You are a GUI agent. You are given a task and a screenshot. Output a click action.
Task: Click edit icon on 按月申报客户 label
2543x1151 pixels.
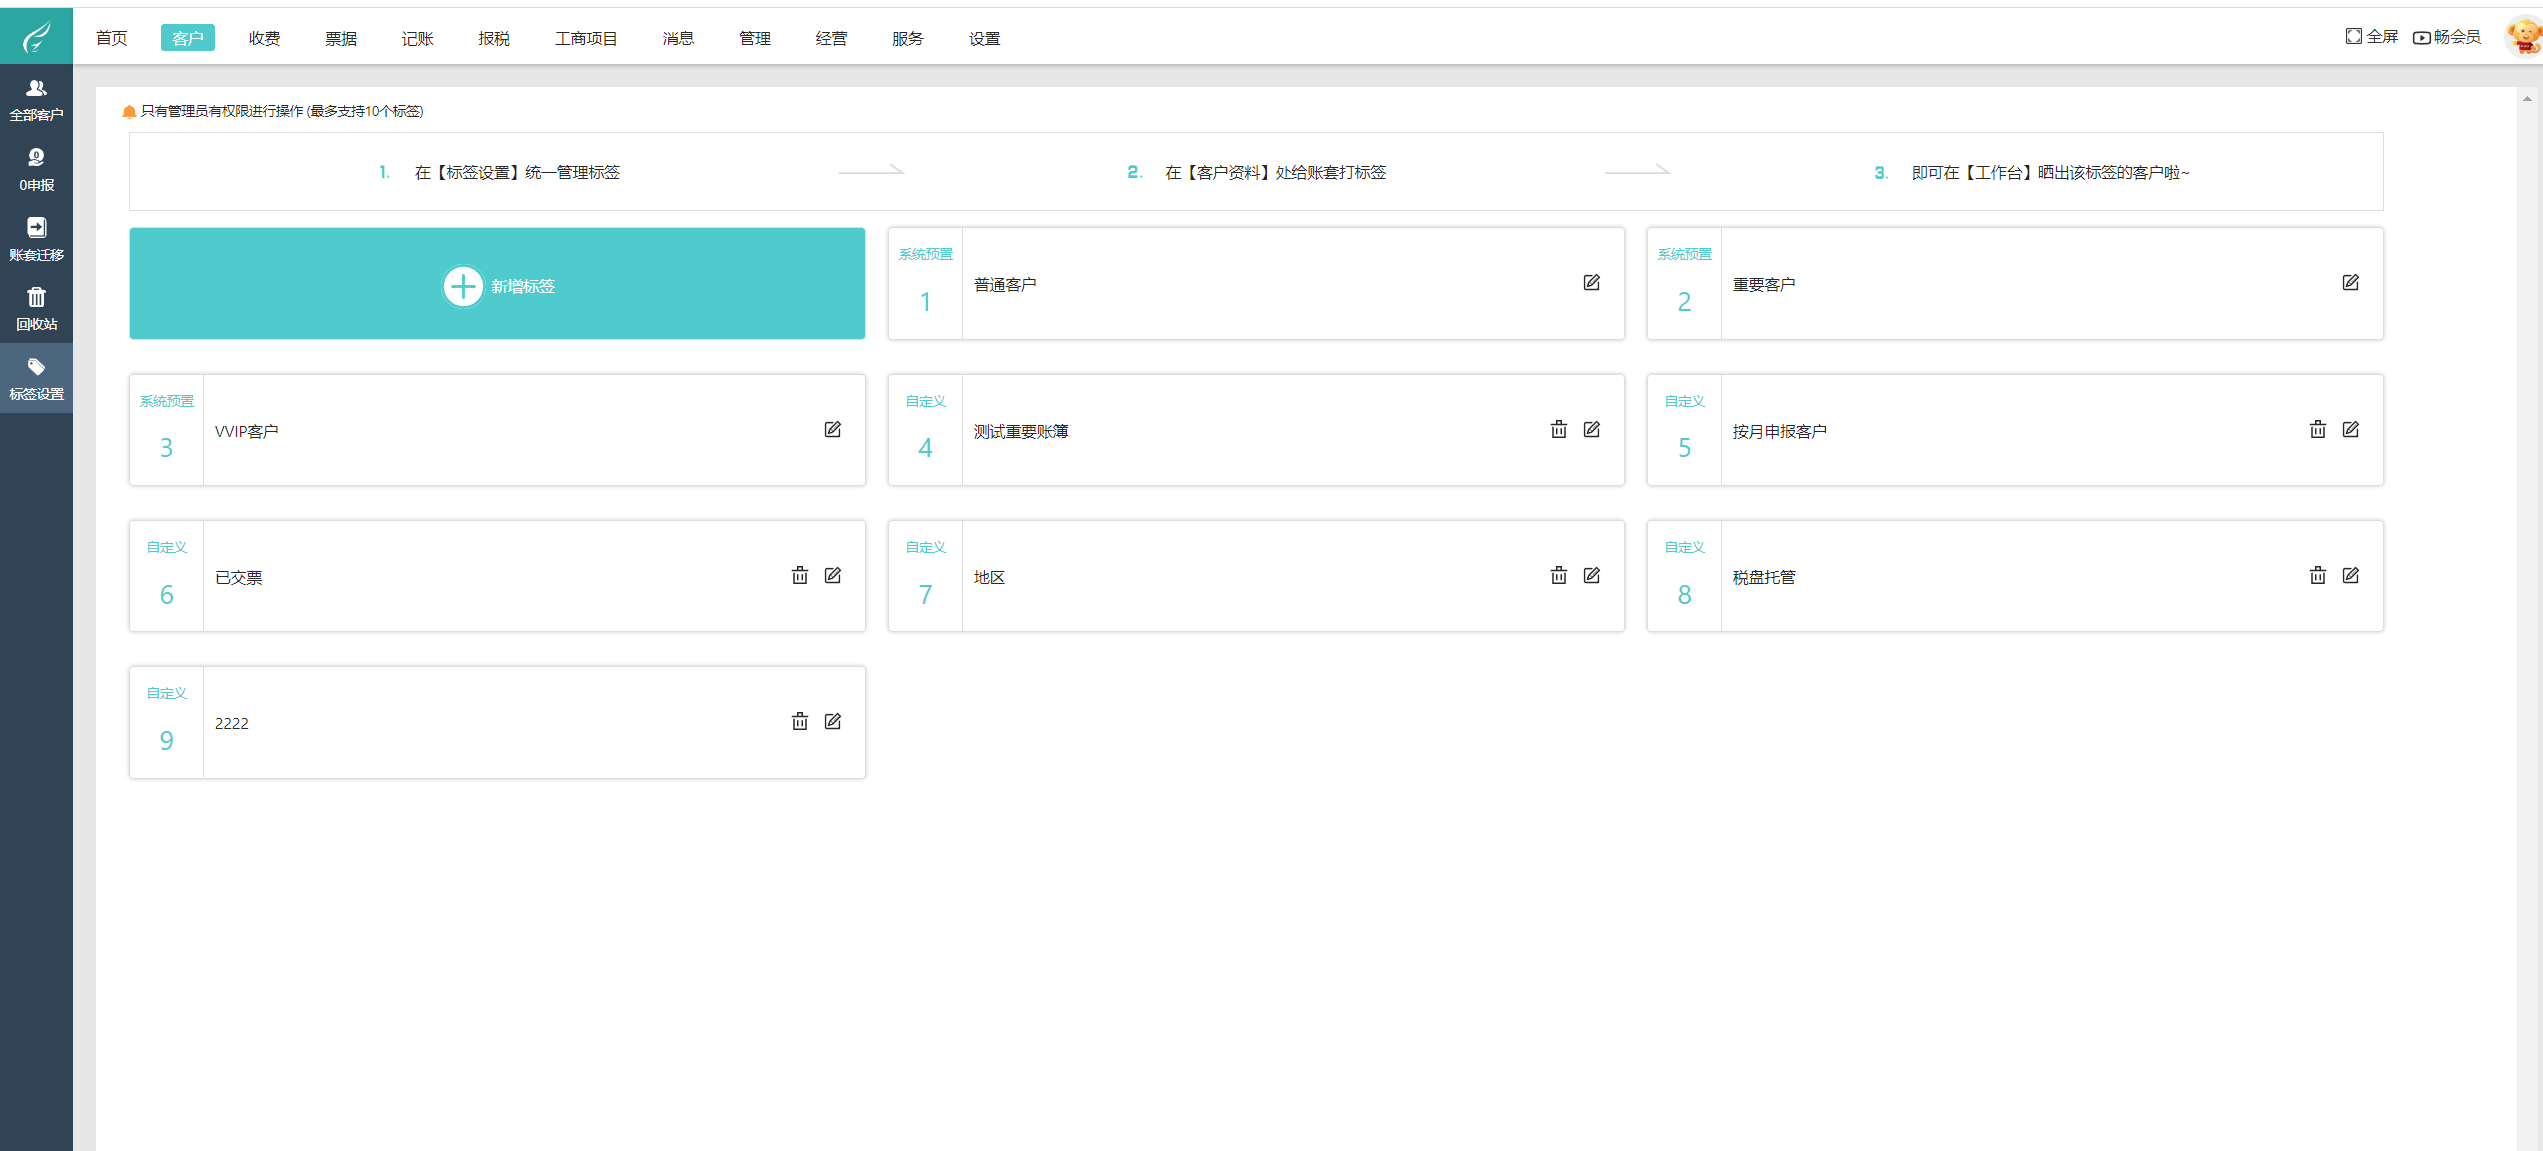(2352, 431)
